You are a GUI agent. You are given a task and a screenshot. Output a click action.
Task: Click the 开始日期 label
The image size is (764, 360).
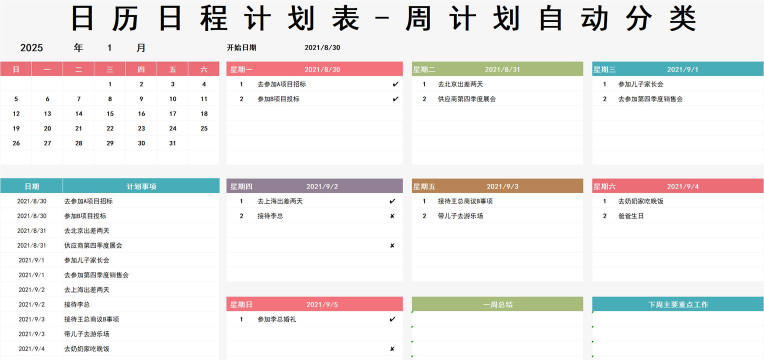tap(242, 48)
